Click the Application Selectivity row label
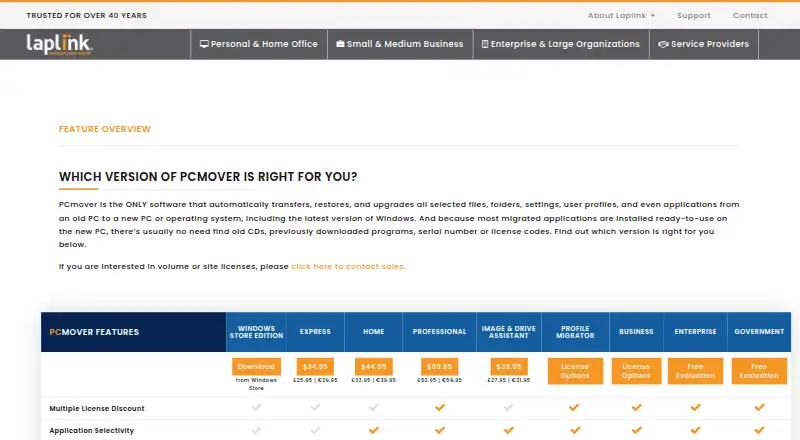This screenshot has width=800, height=440. pyautogui.click(x=91, y=431)
